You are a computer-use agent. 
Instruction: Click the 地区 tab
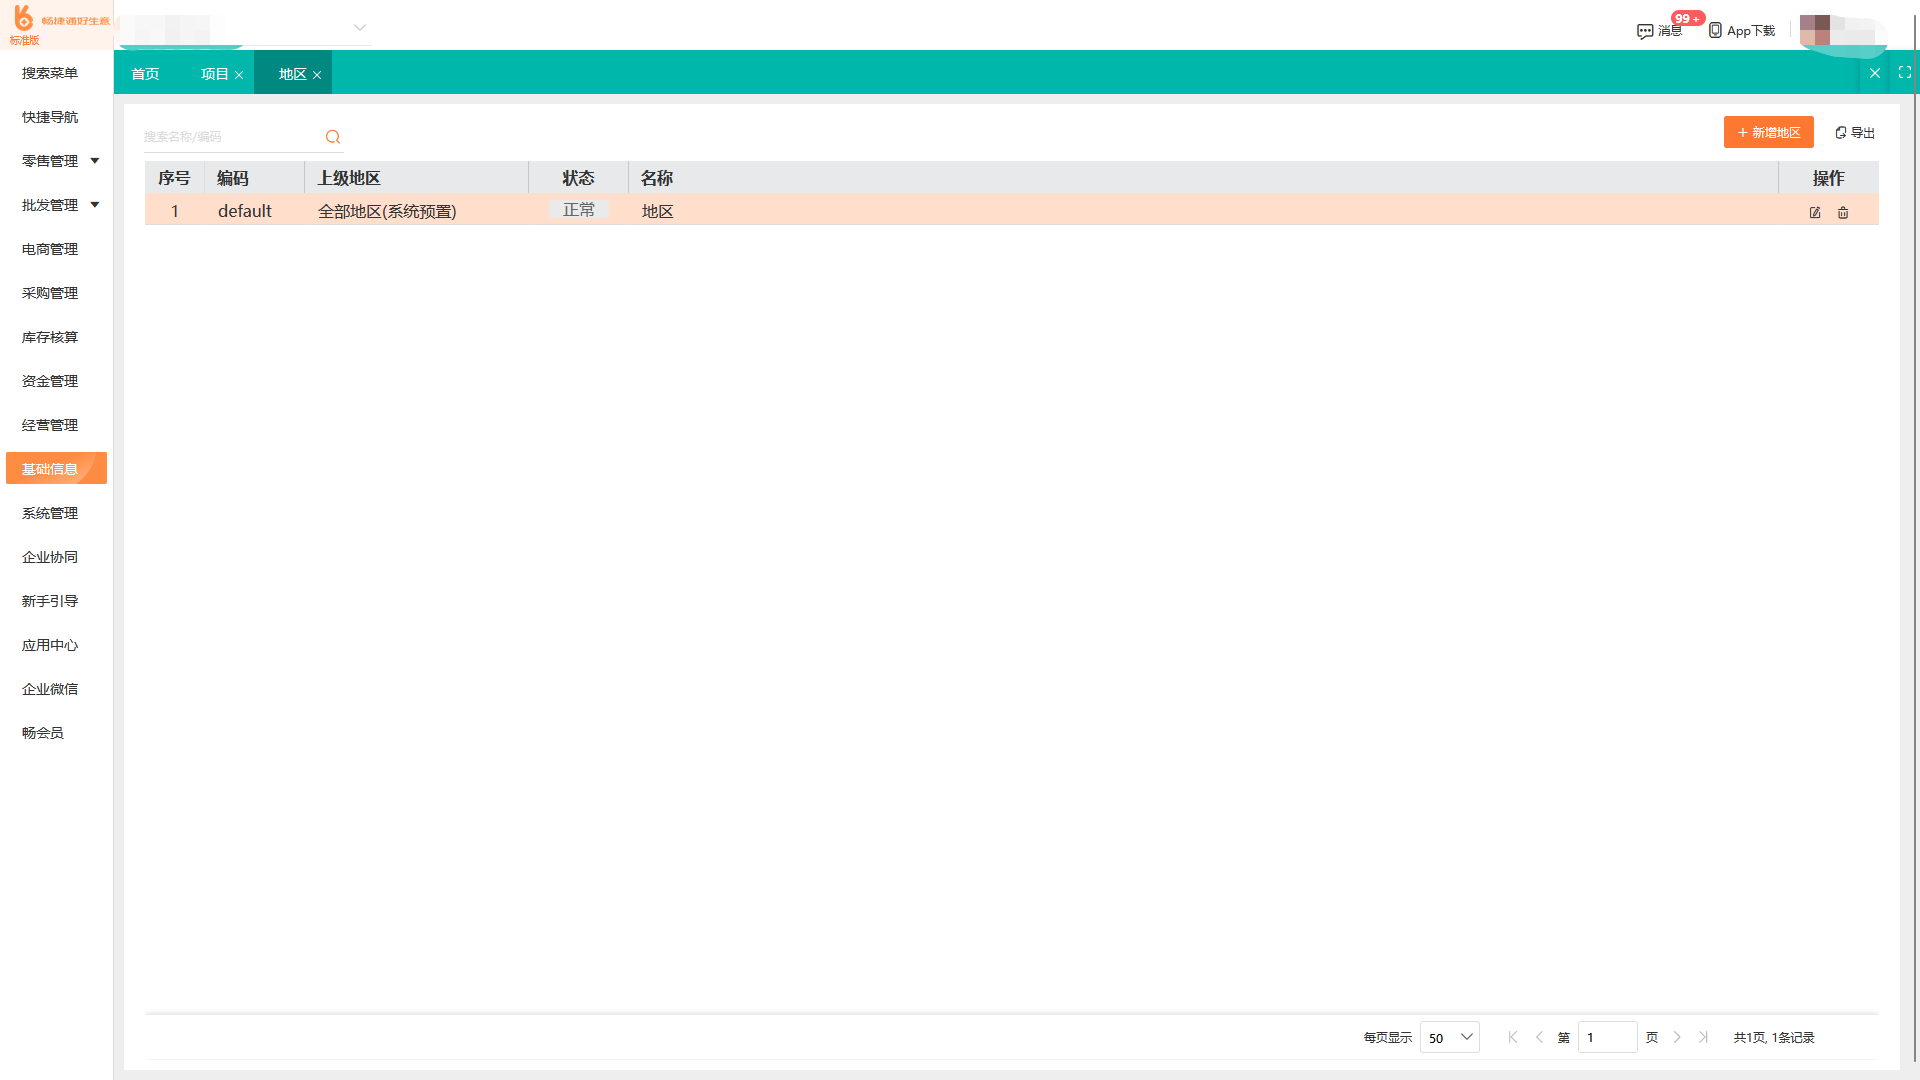point(291,74)
